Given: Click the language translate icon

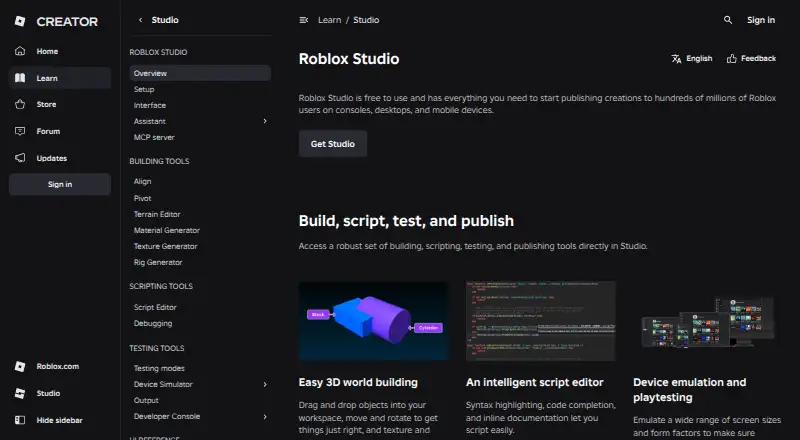Looking at the screenshot, I should click(x=677, y=59).
